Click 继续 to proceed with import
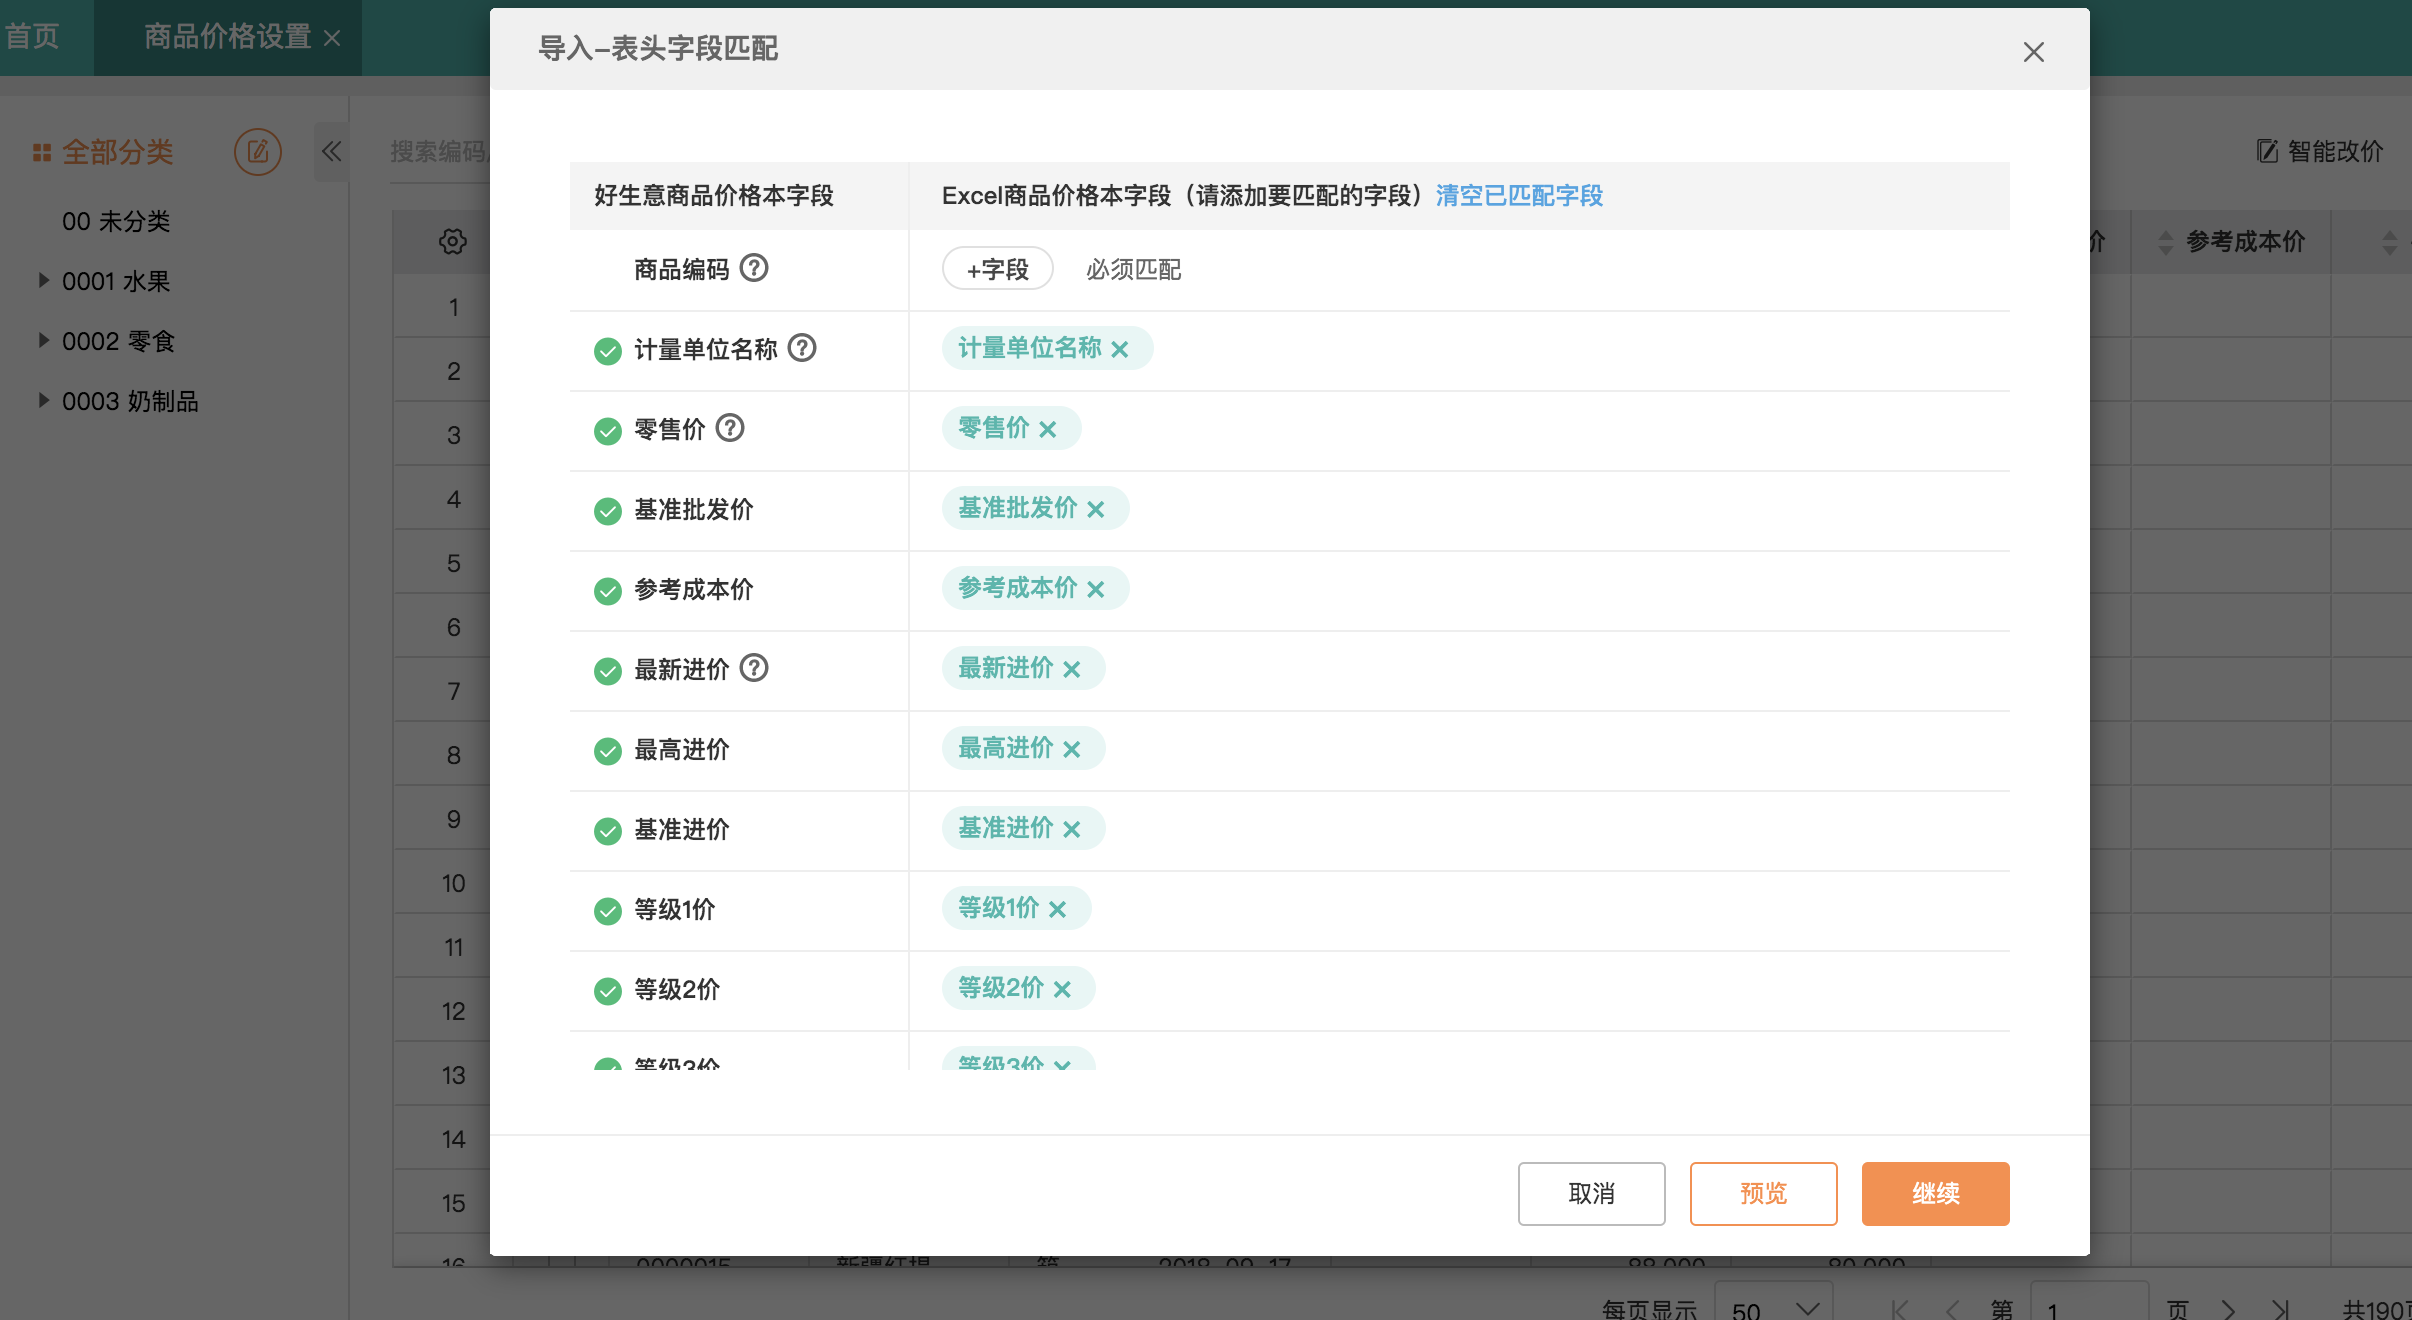This screenshot has height=1320, width=2412. click(1936, 1193)
